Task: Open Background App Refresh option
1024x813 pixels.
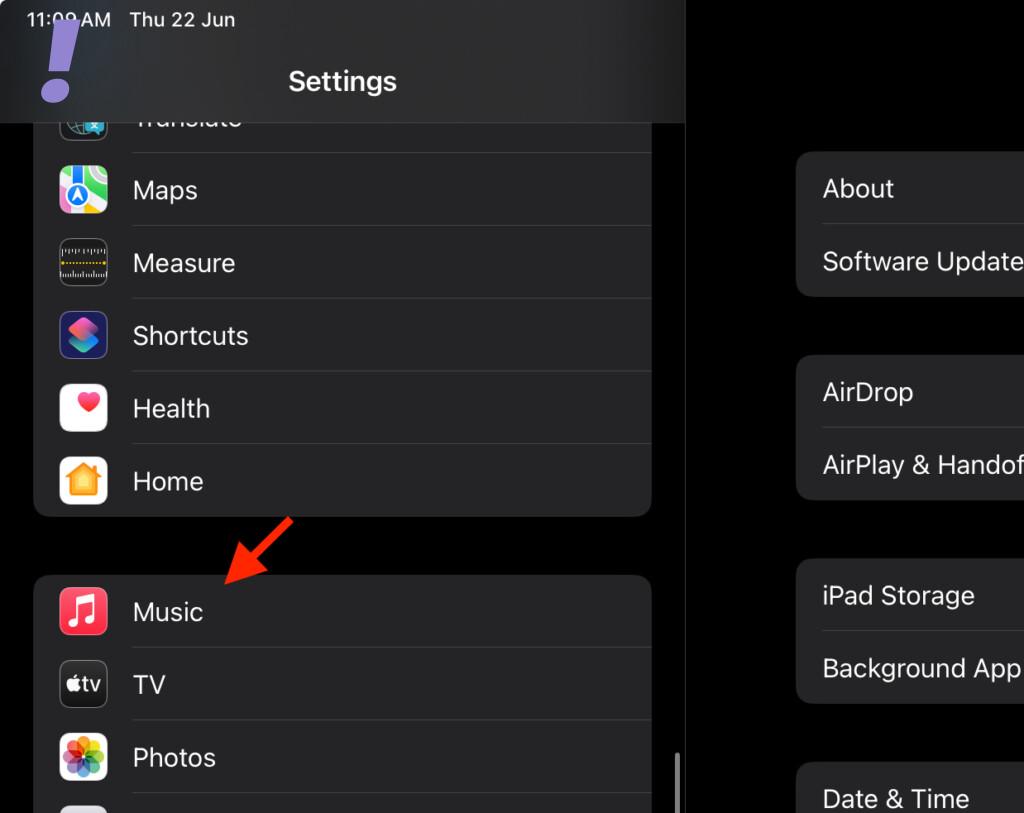Action: click(910, 667)
